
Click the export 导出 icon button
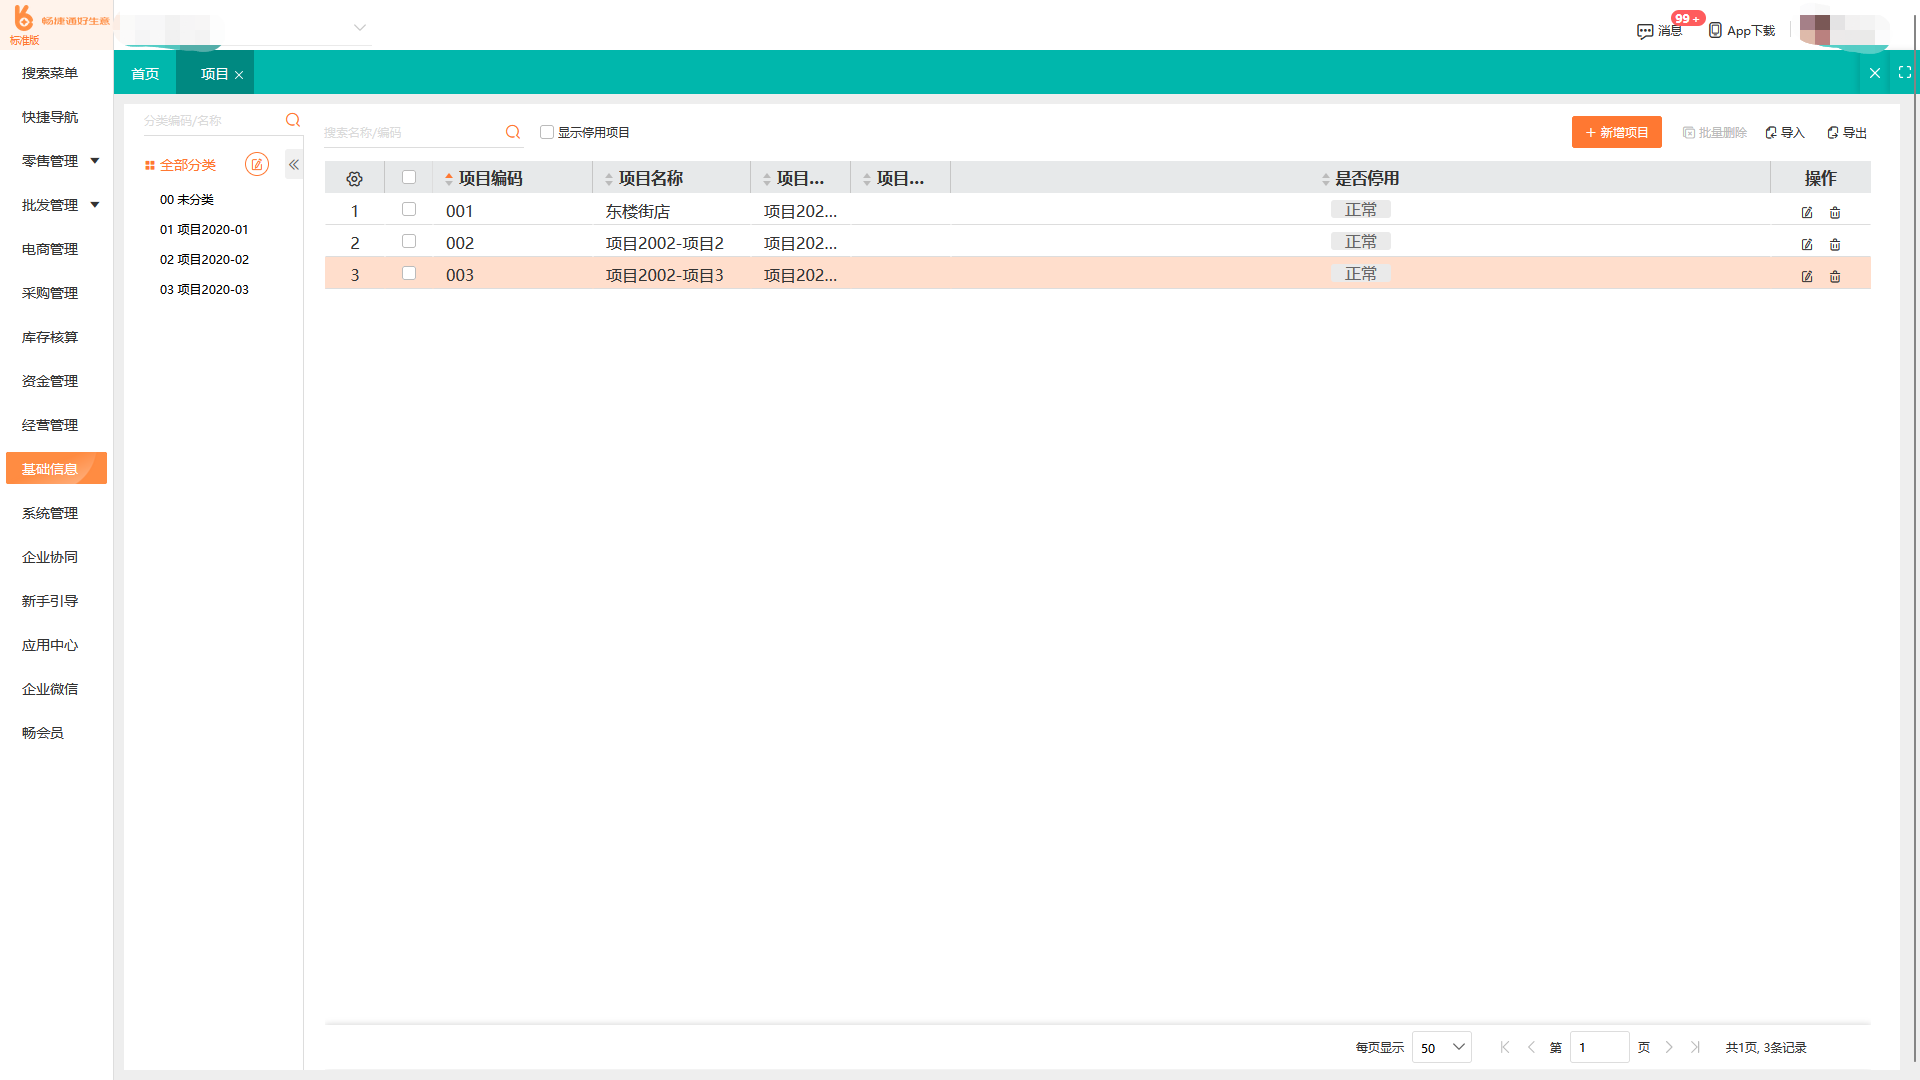coord(1846,131)
